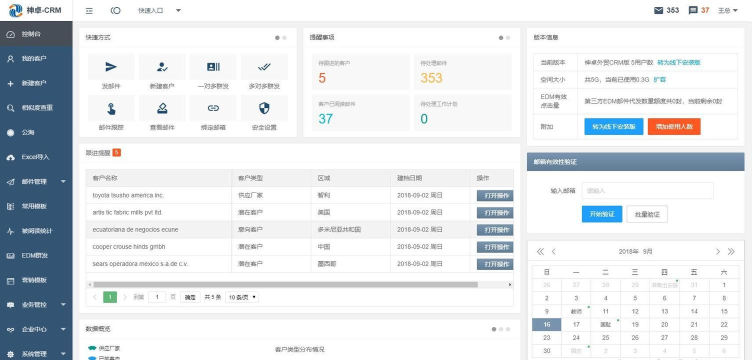Click the circular icon next to the hamburger
This screenshot has width=752, height=360.
pos(116,11)
